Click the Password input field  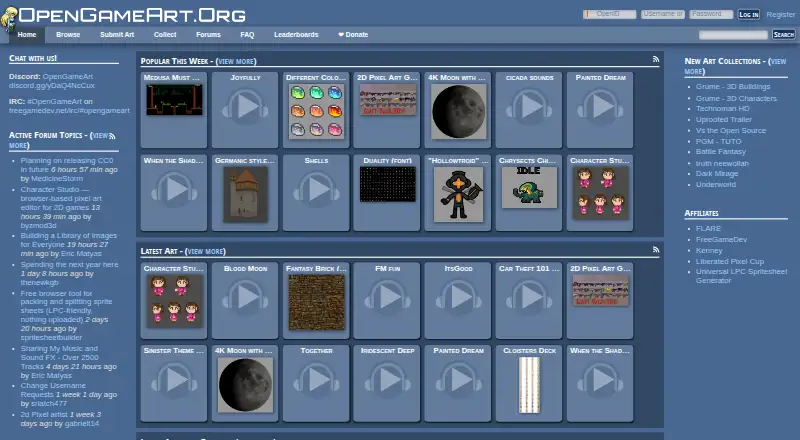[x=711, y=14]
